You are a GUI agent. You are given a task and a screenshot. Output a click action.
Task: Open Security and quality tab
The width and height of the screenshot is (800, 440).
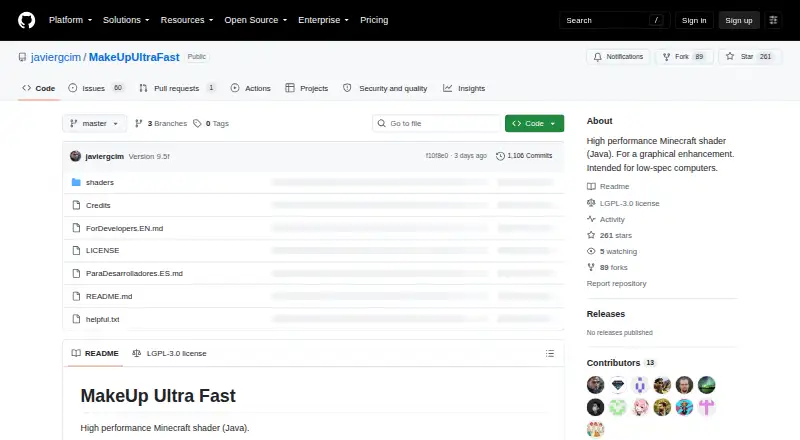(x=385, y=88)
